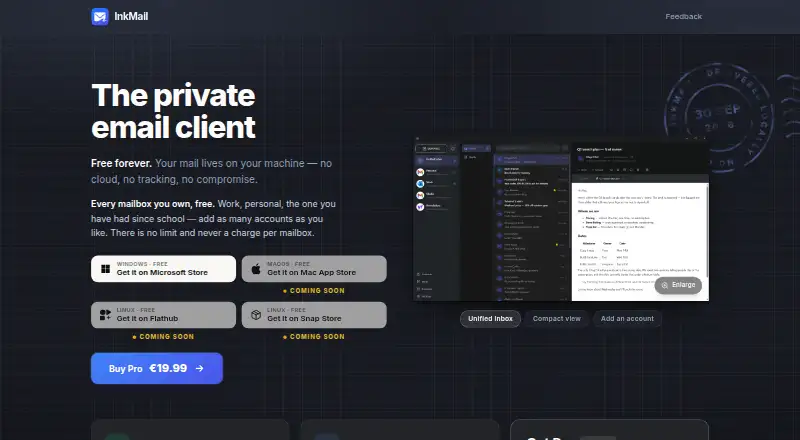Click 'COMING SOON' label under Mac App Store
Image resolution: width=800 pixels, height=440 pixels.
click(x=314, y=290)
